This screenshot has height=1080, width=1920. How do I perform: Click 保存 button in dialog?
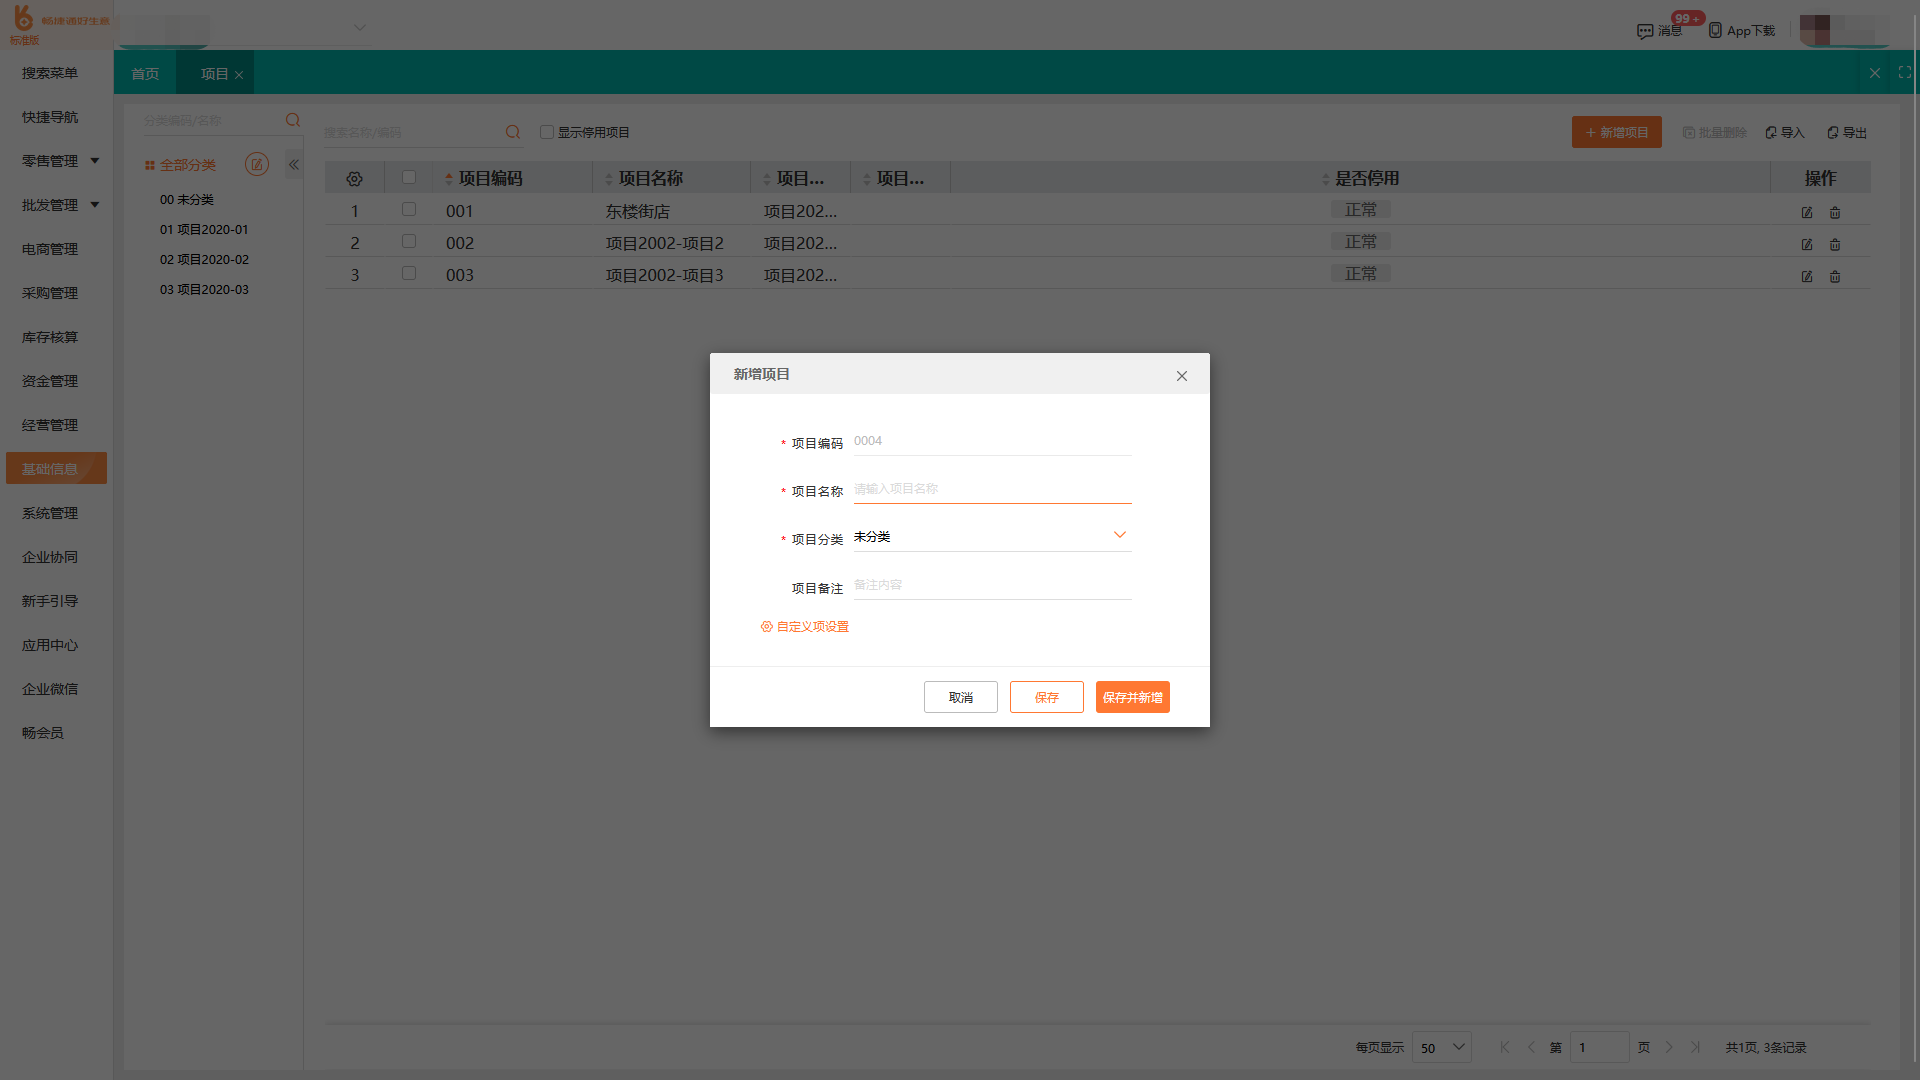tap(1046, 696)
